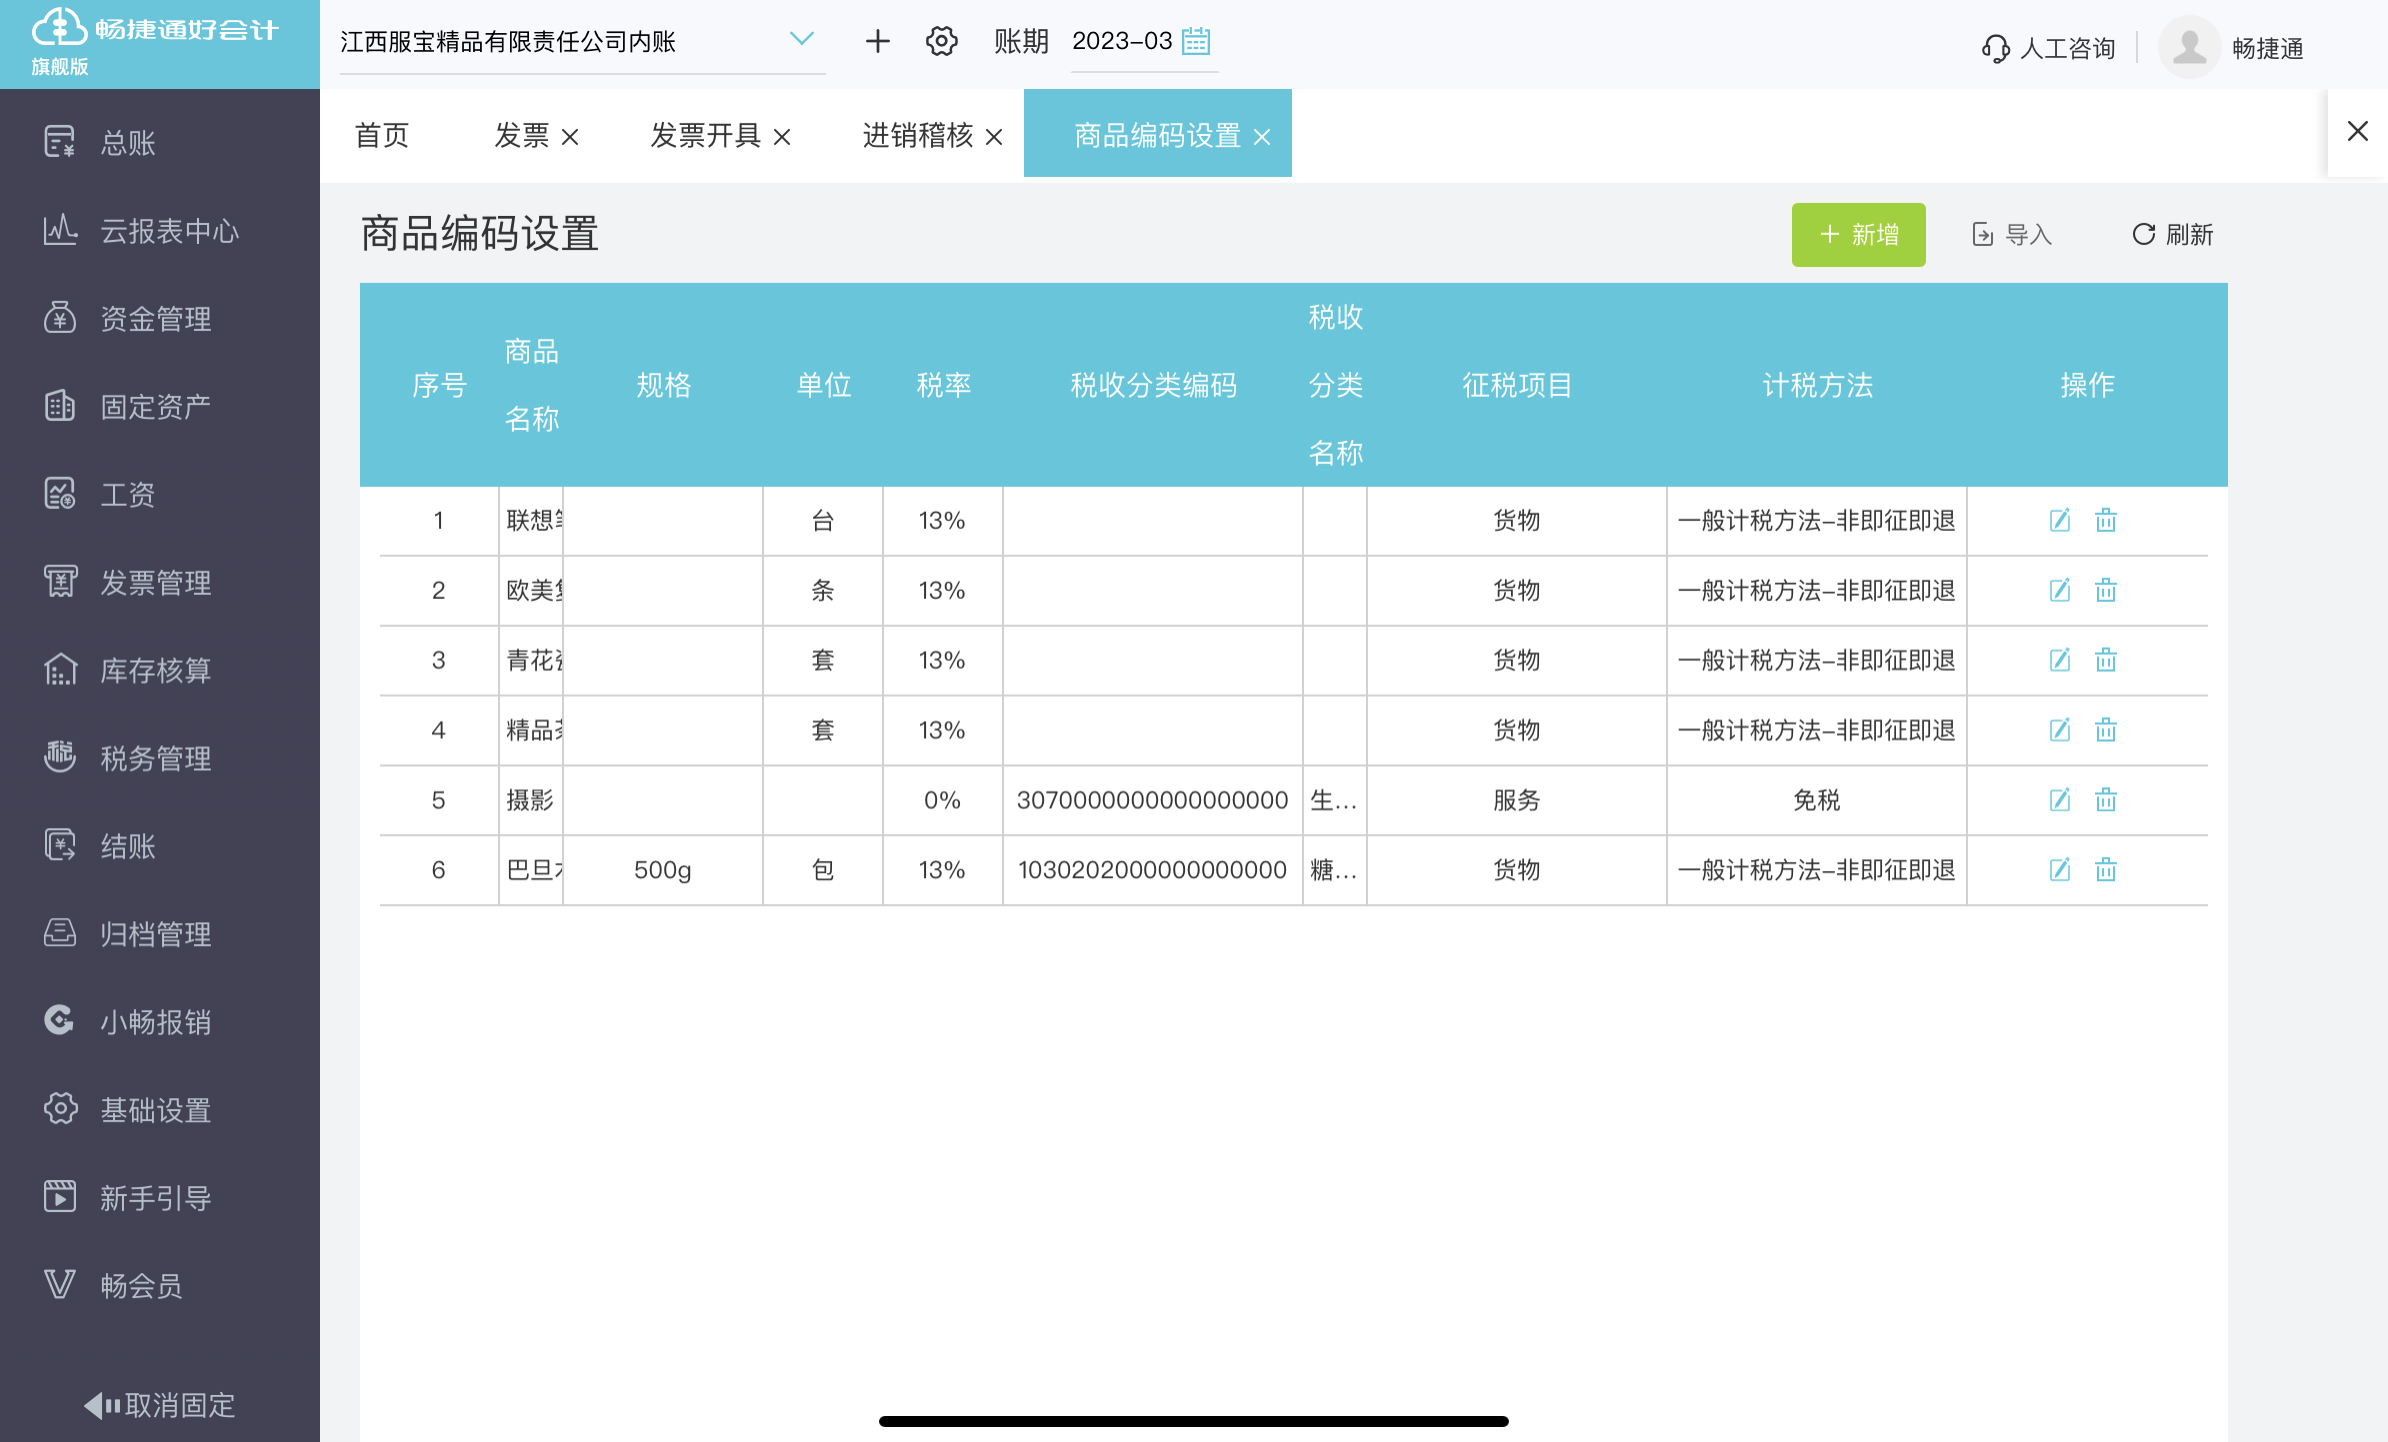Click edit icon for row 6 巴旦
Screen dimensions: 2388x1442
2061,869
